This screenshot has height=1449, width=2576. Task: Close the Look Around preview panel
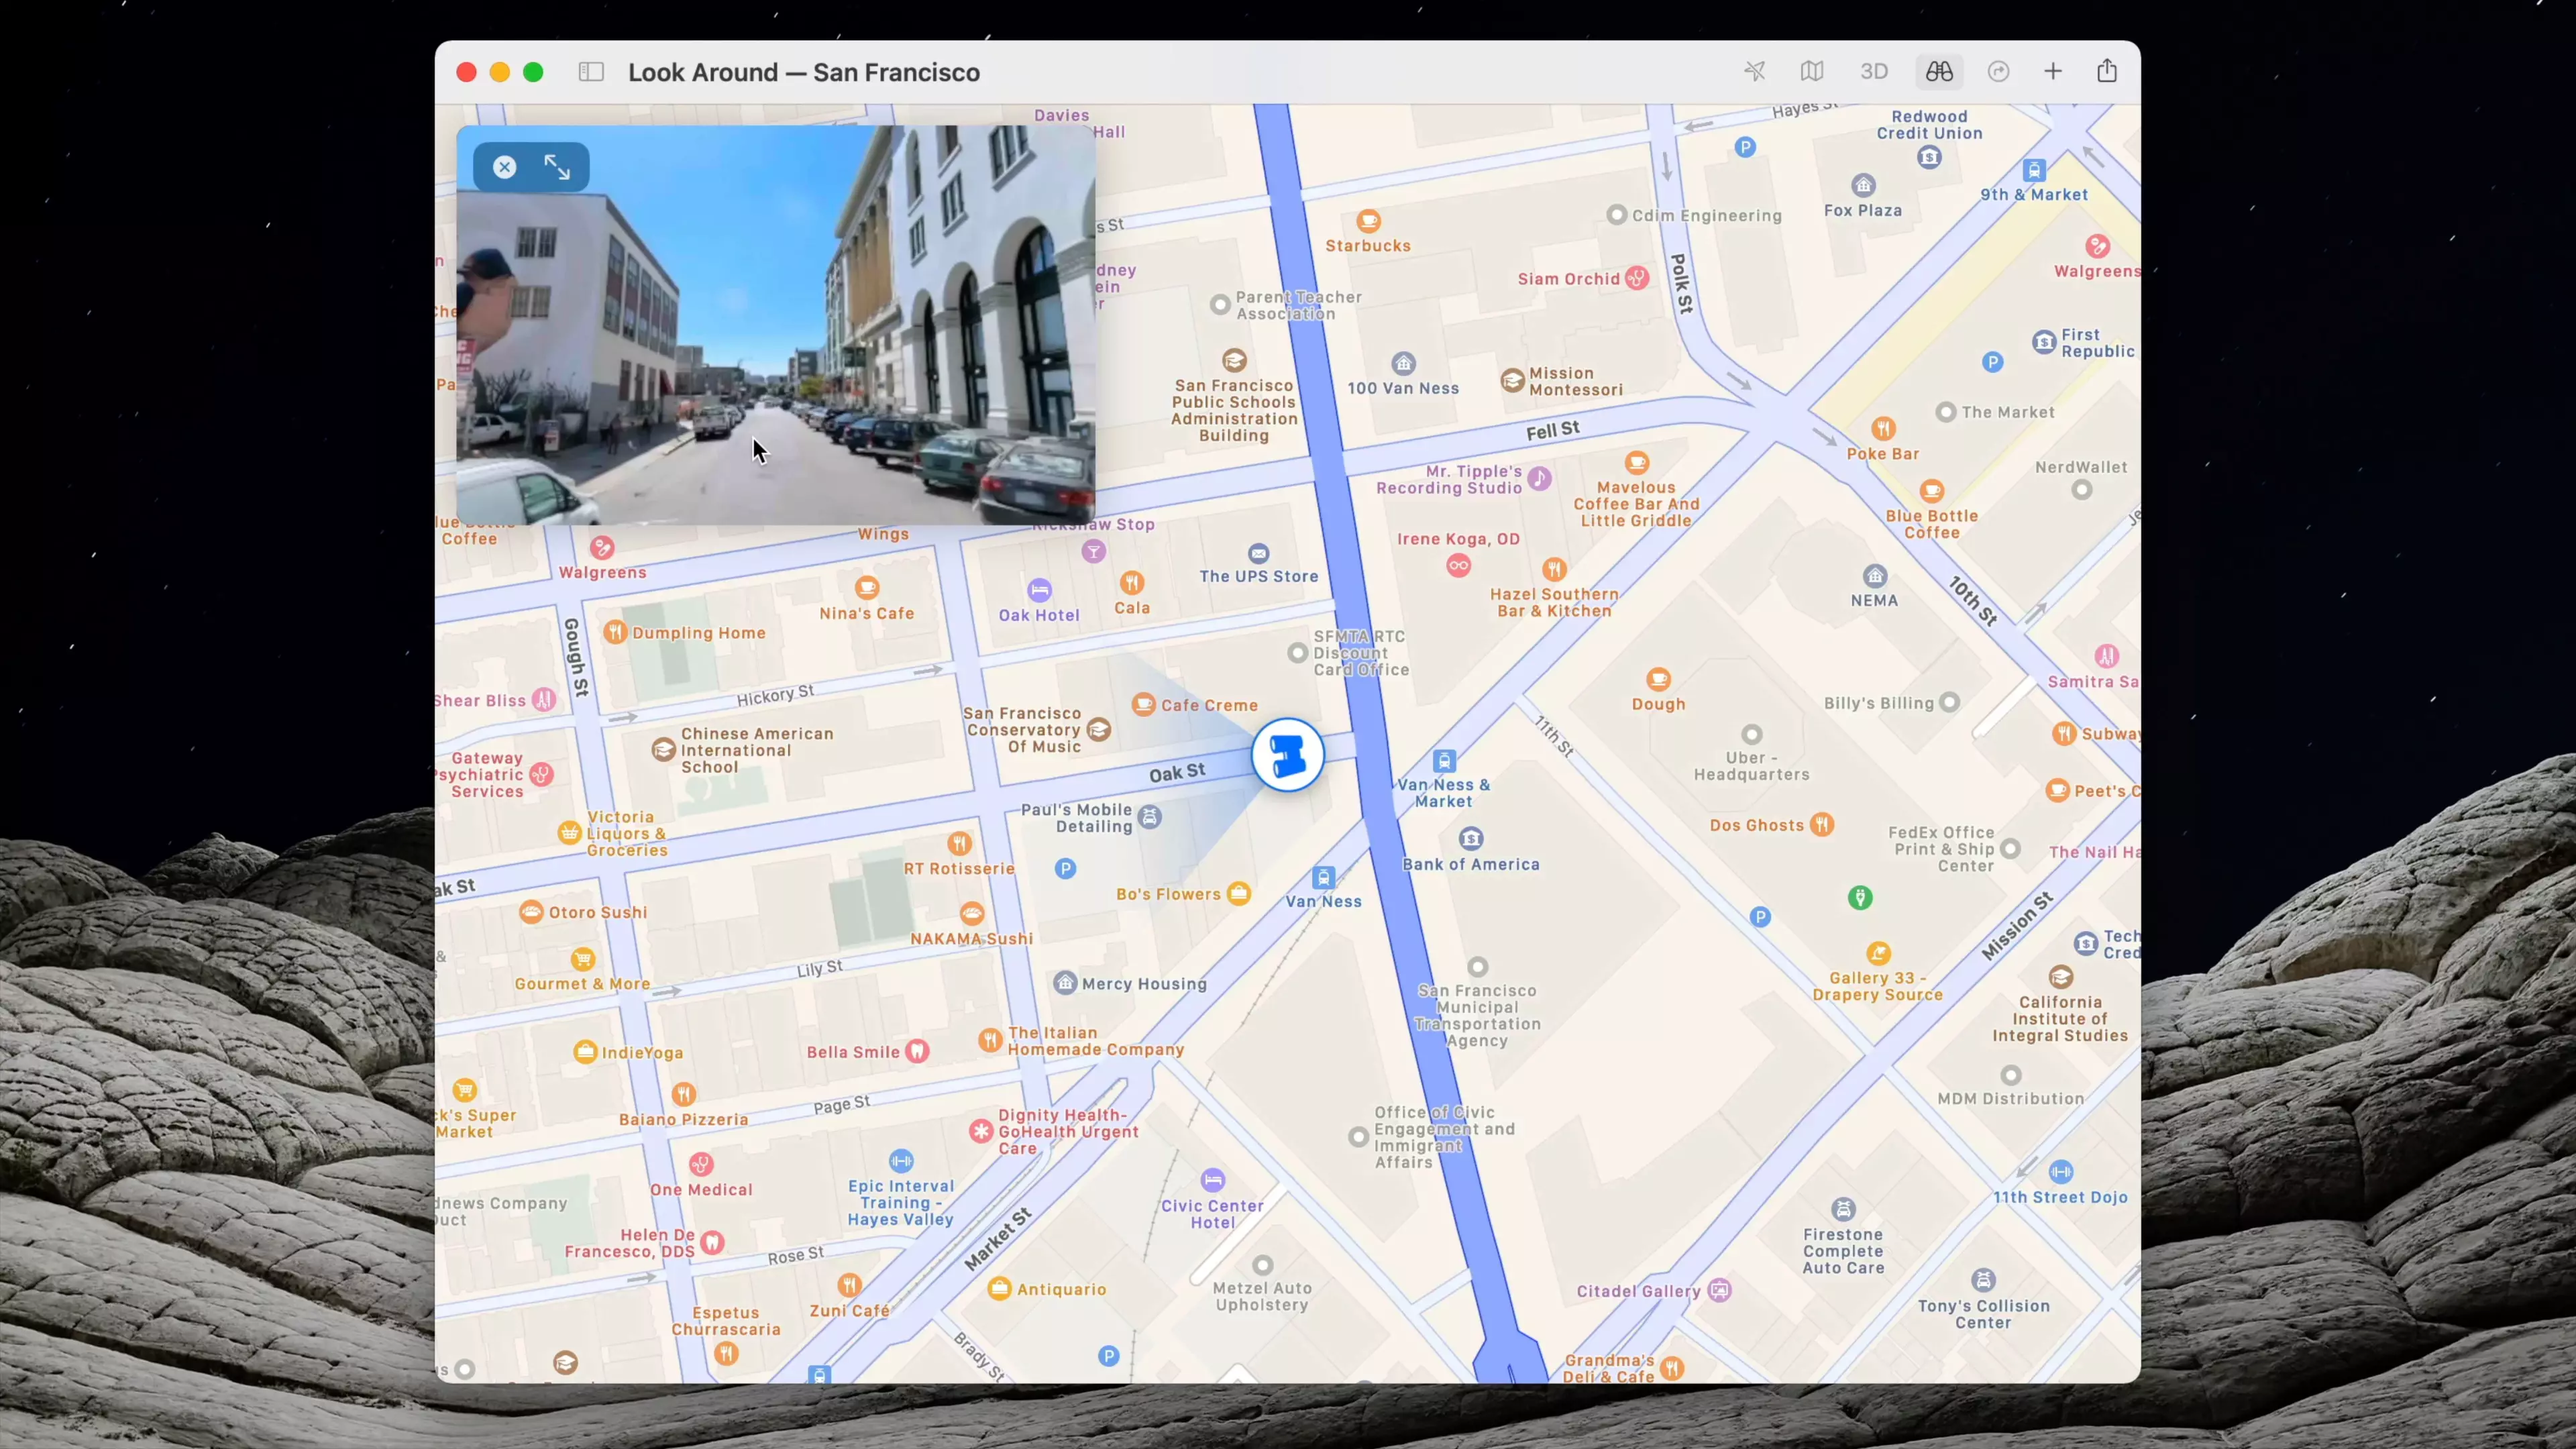pyautogui.click(x=504, y=166)
